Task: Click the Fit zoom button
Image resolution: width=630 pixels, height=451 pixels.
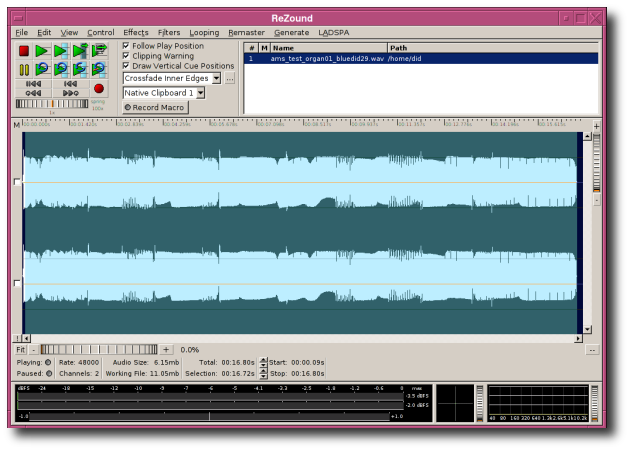Action: click(x=20, y=350)
